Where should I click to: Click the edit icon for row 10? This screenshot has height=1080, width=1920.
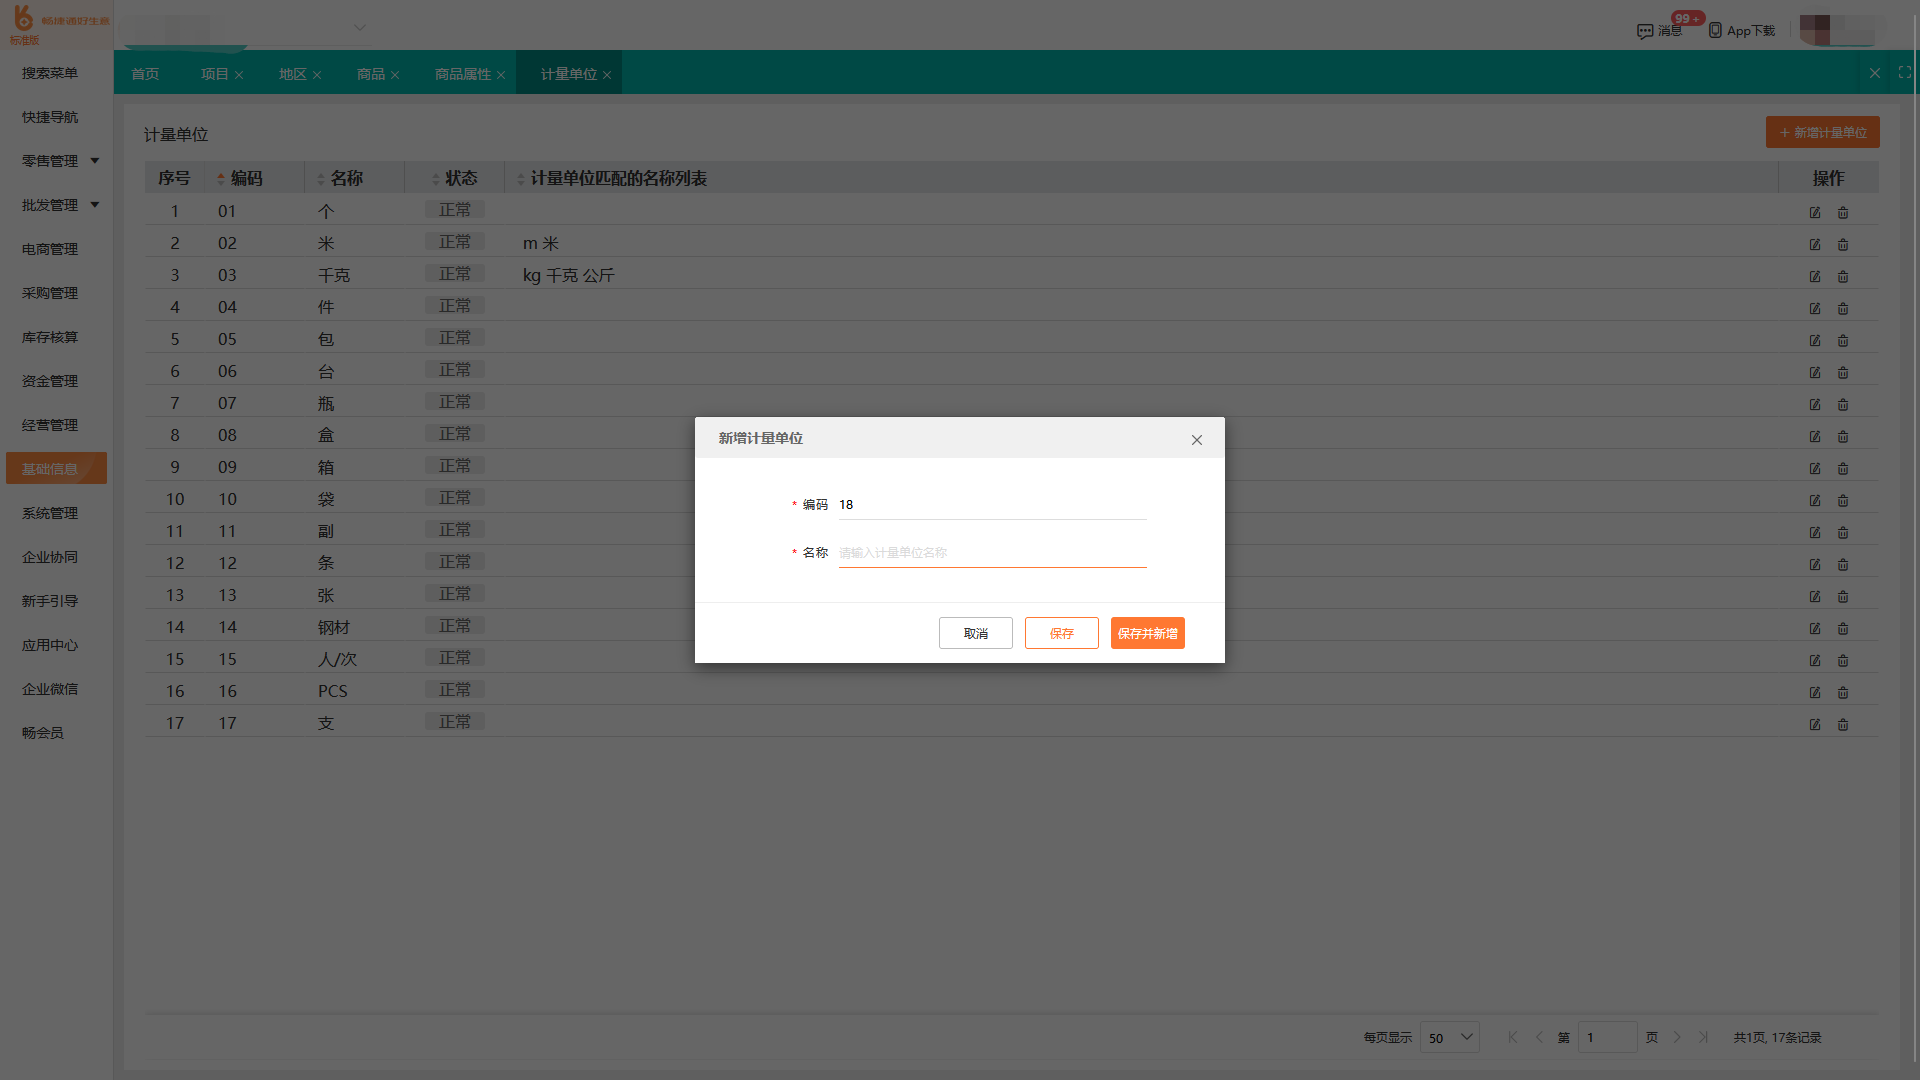1815,500
